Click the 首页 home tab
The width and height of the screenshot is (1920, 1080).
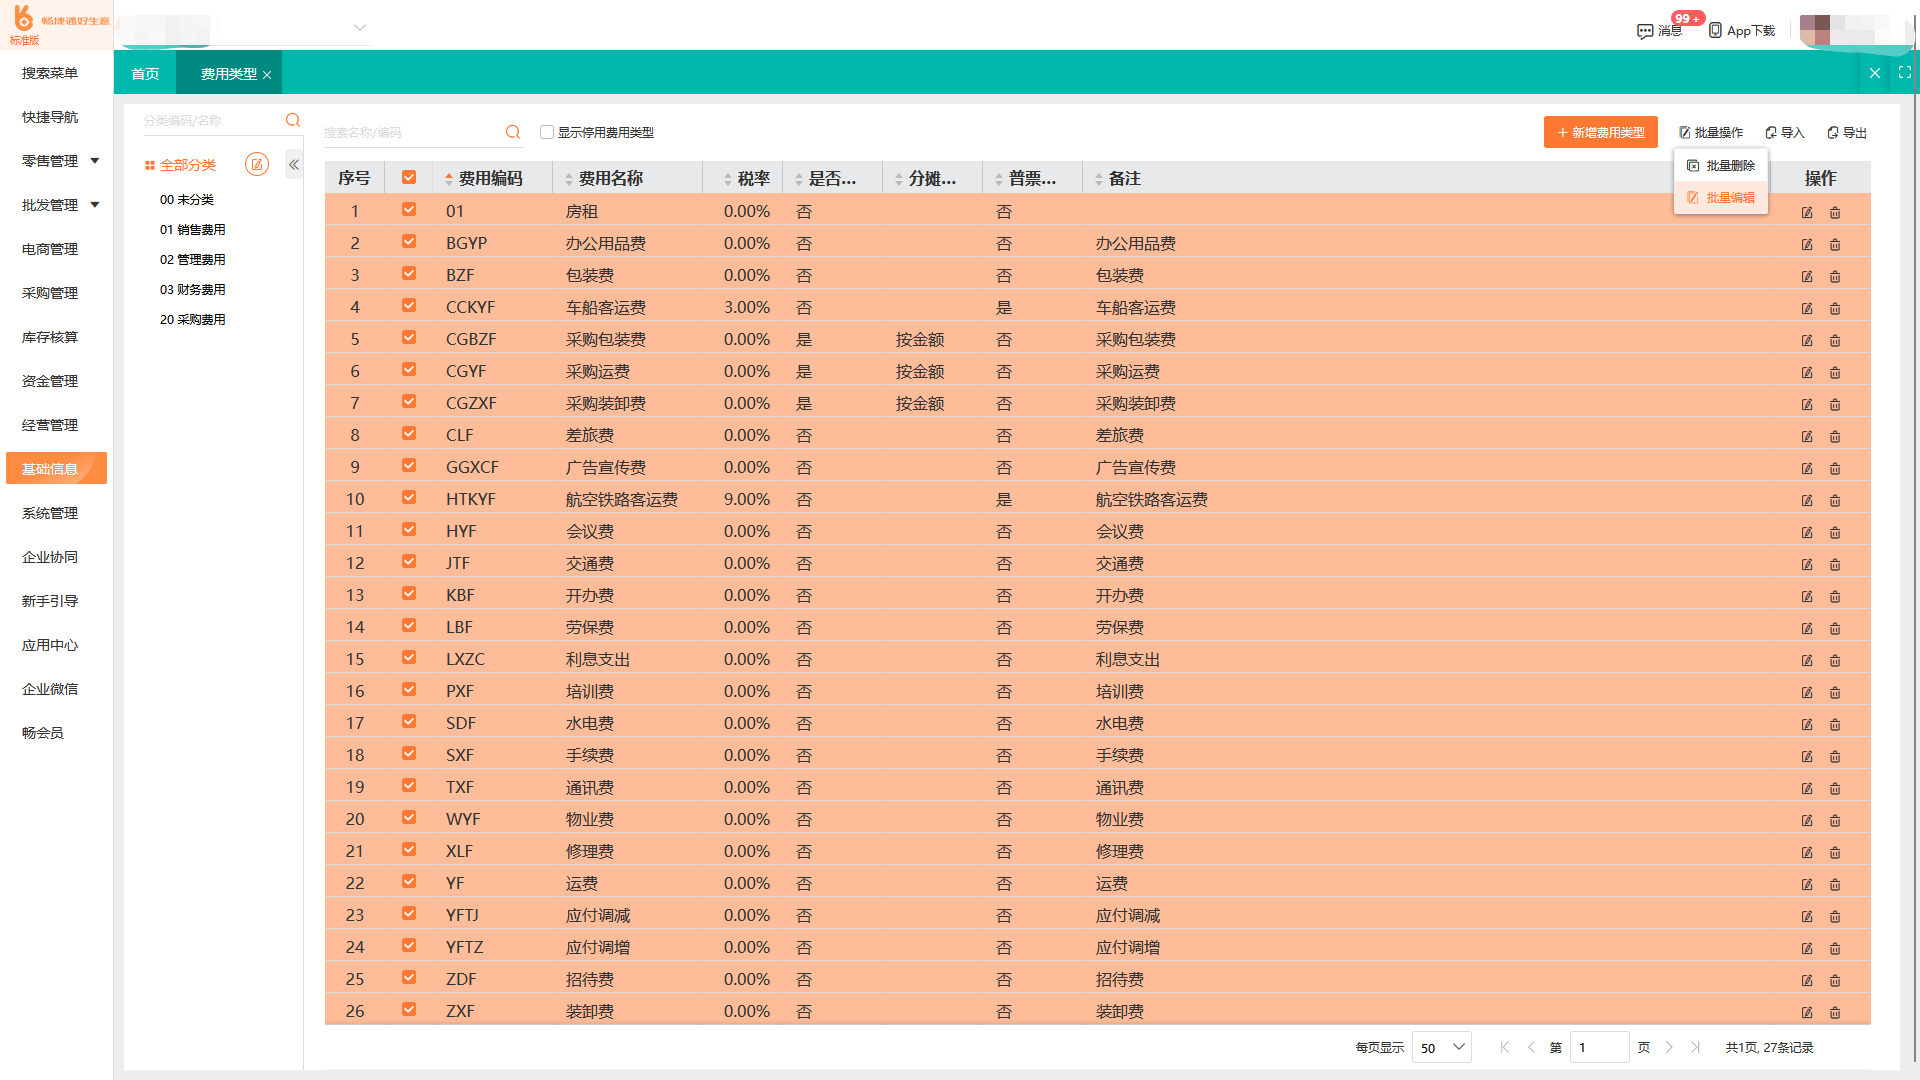click(x=145, y=74)
